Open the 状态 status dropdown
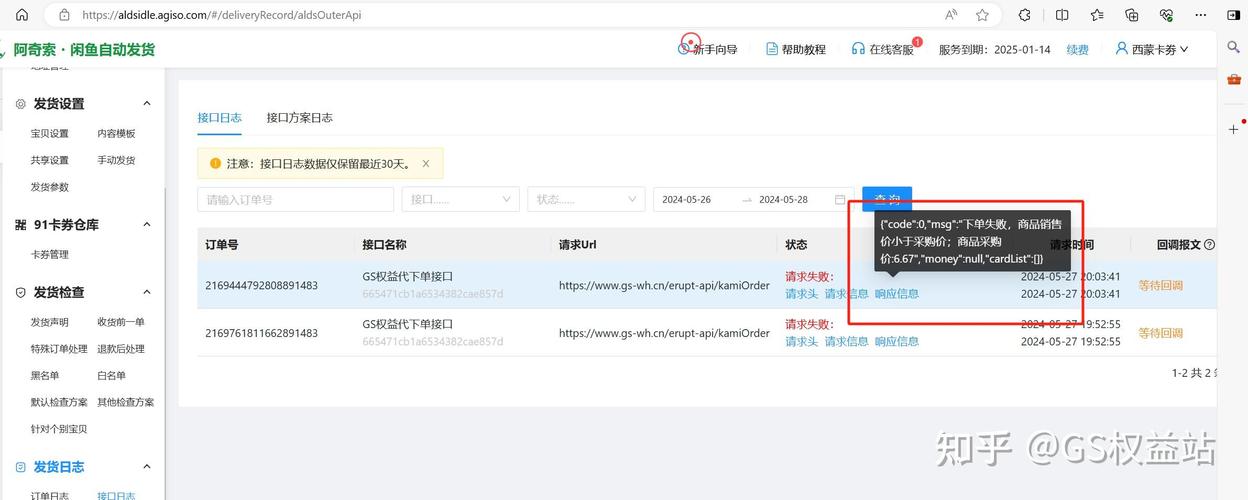1248x500 pixels. point(586,200)
